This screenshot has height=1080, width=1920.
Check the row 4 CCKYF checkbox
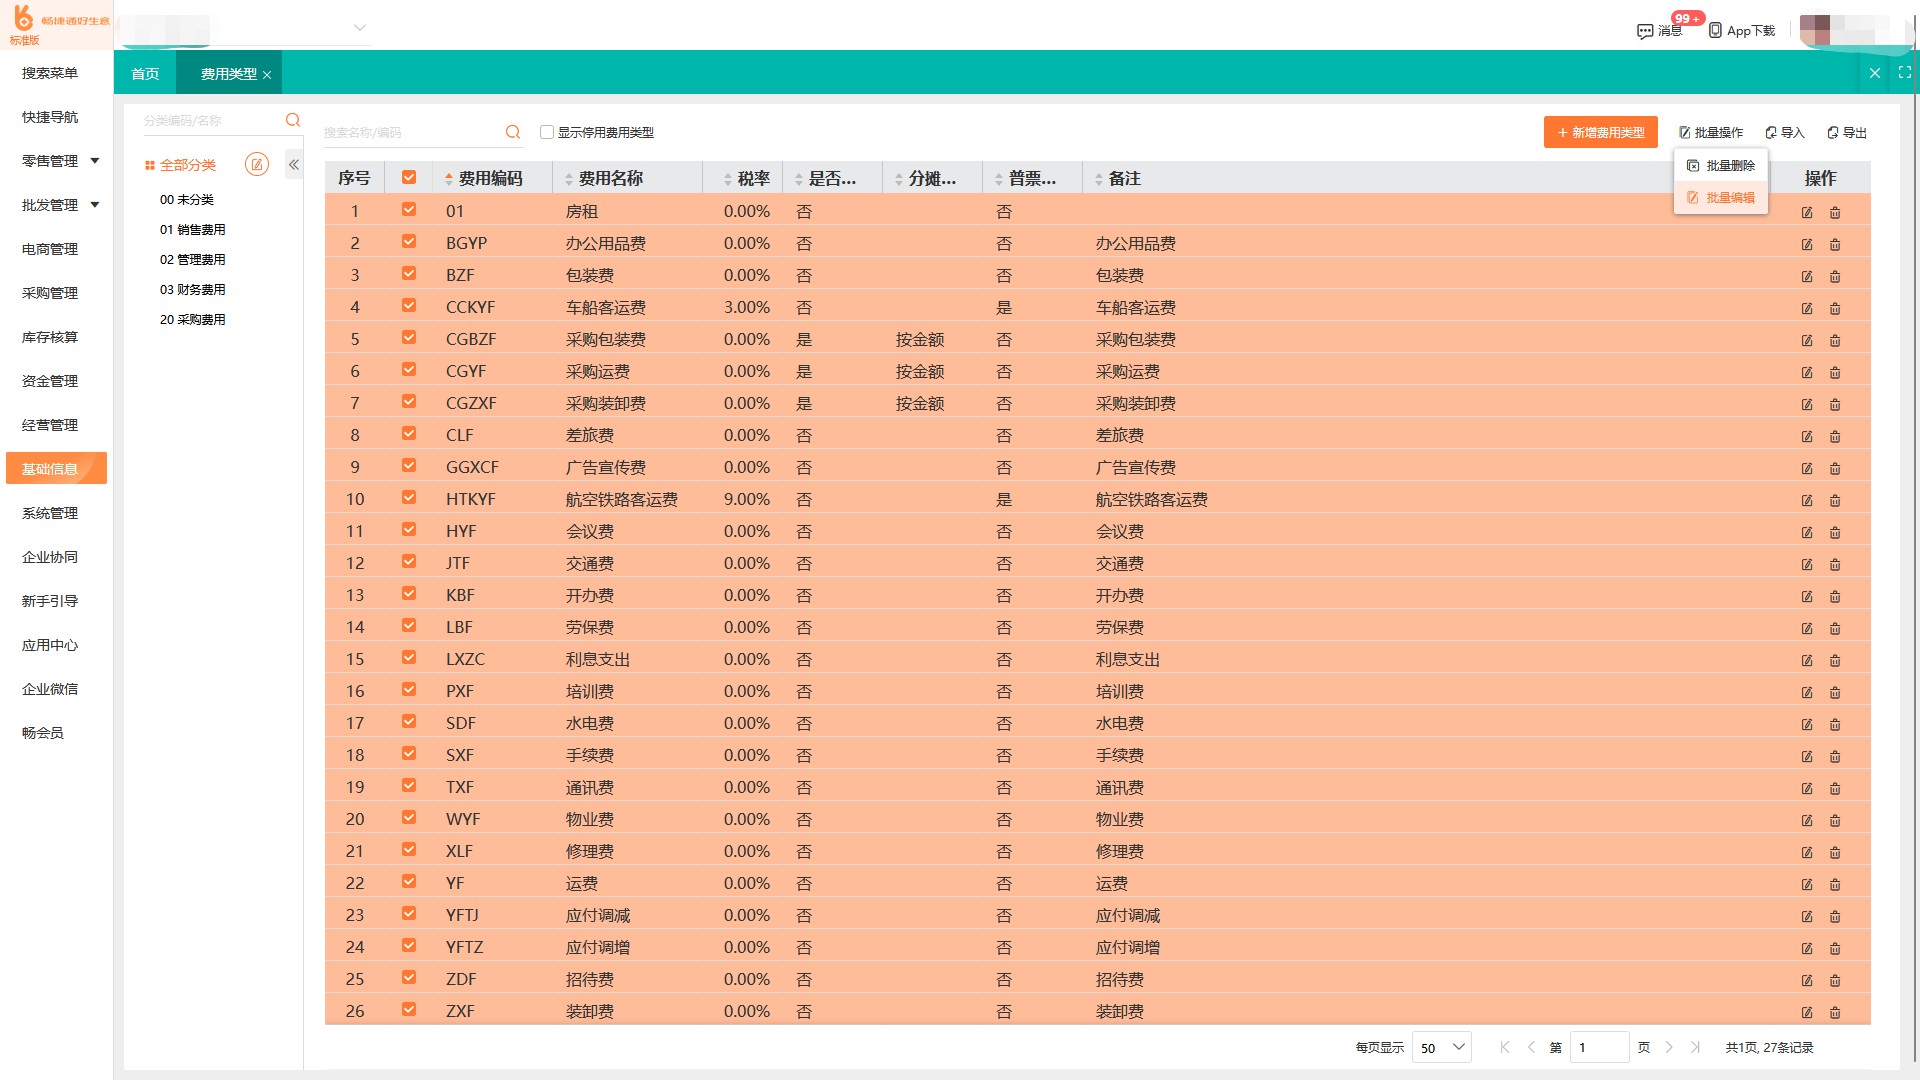(409, 306)
